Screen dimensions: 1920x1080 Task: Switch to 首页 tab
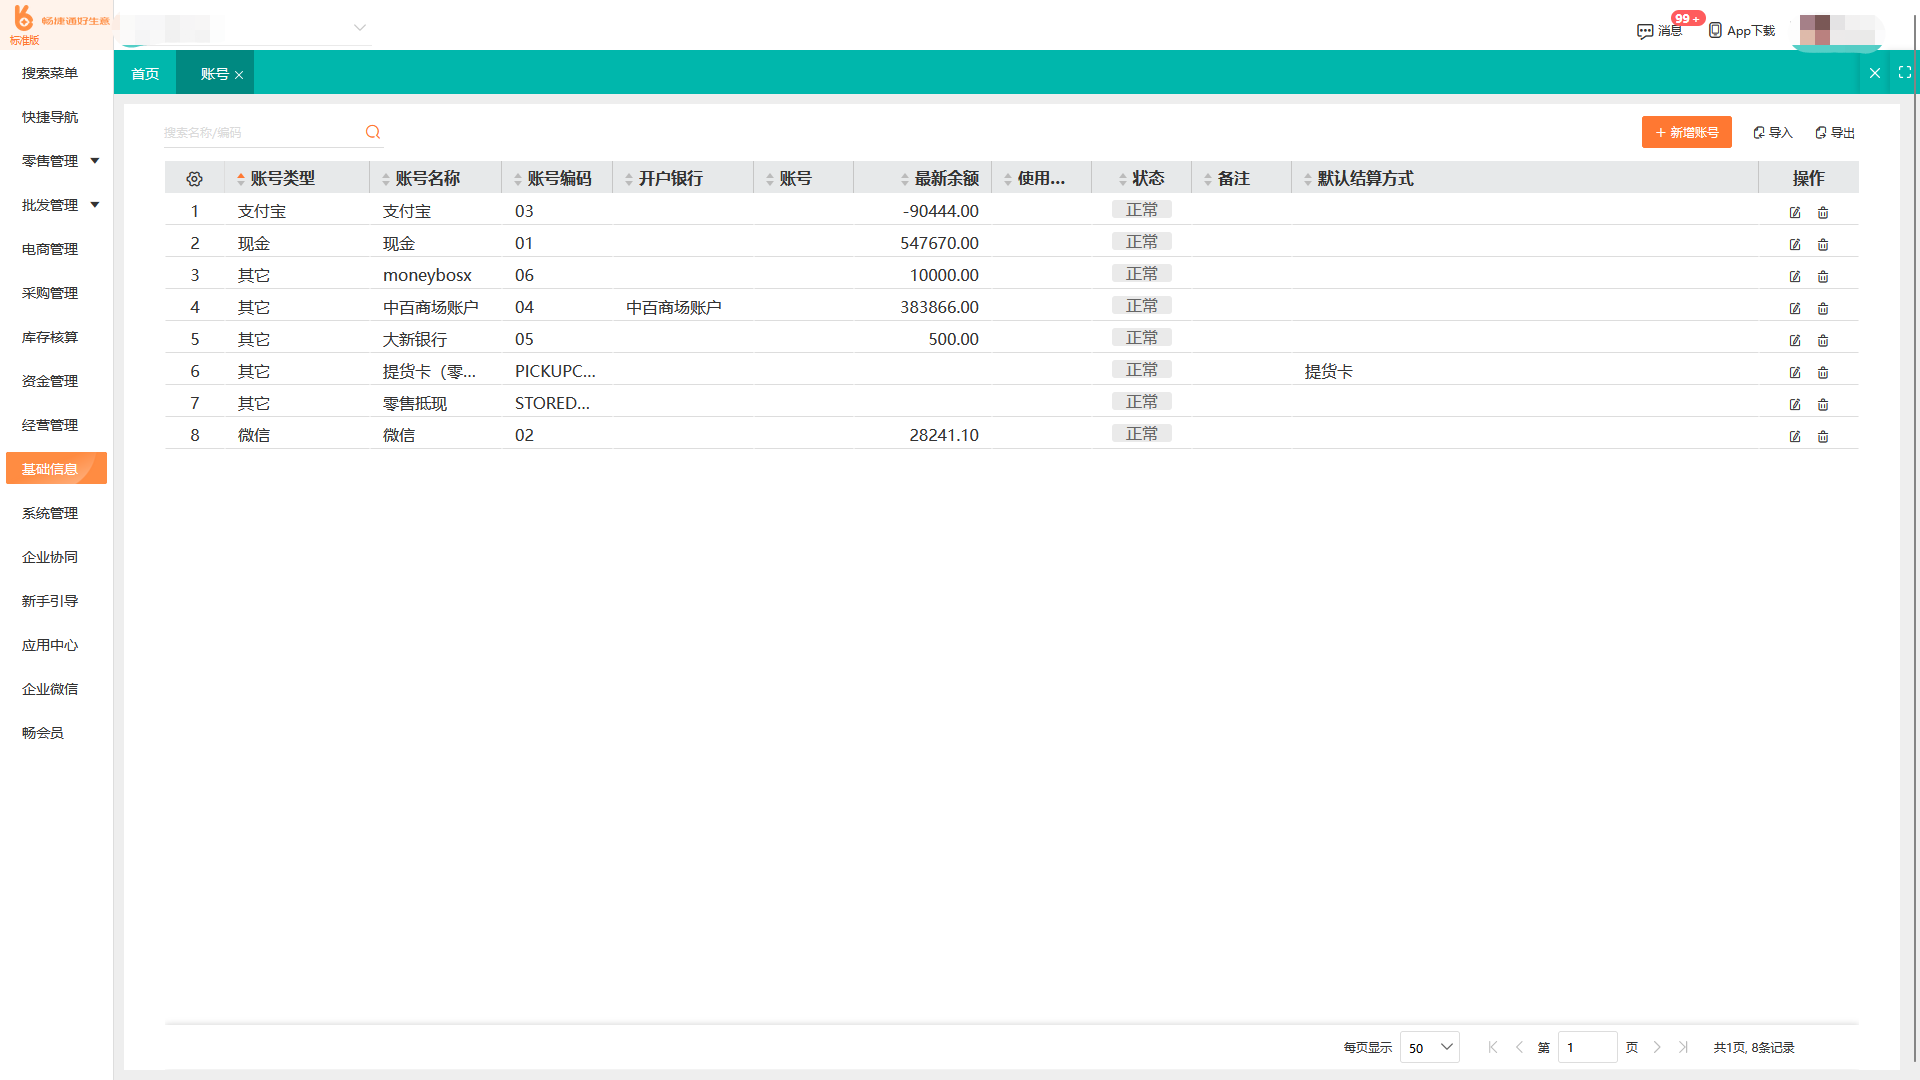[145, 73]
